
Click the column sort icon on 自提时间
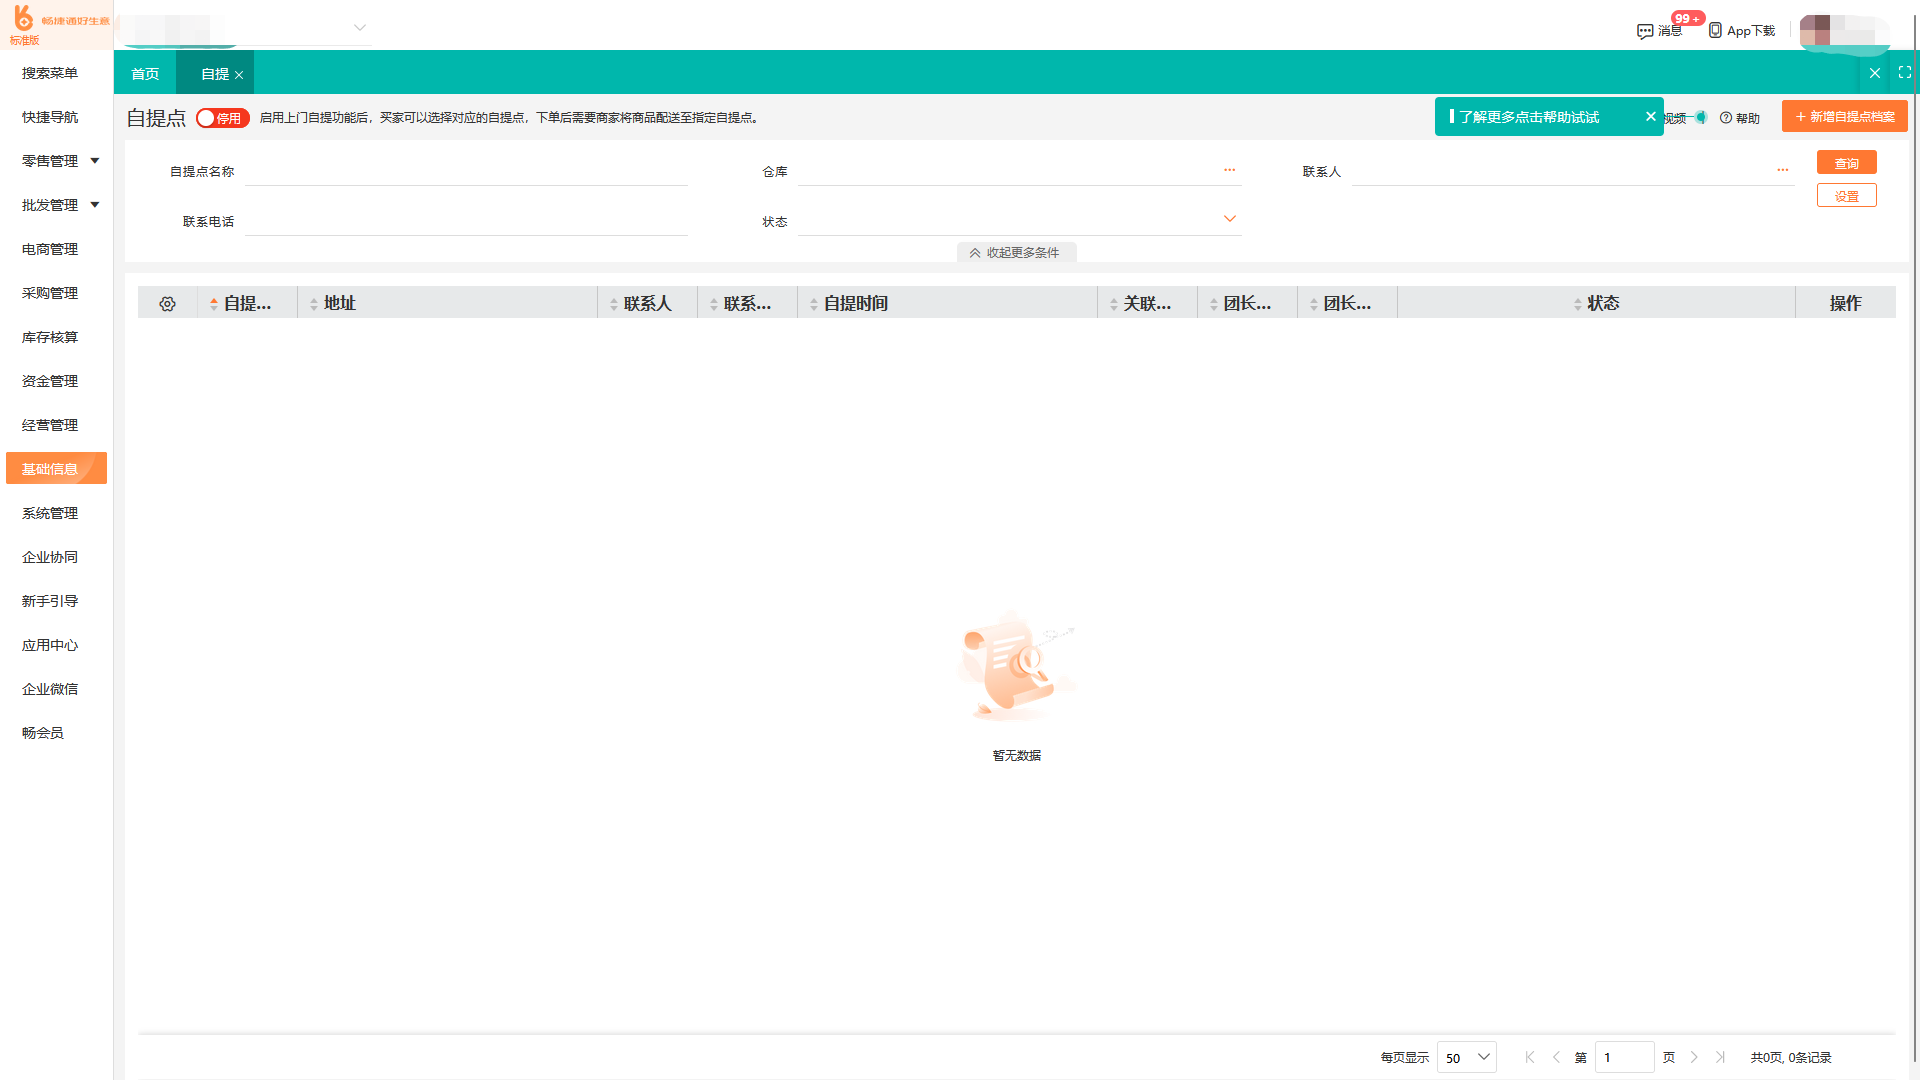point(814,303)
